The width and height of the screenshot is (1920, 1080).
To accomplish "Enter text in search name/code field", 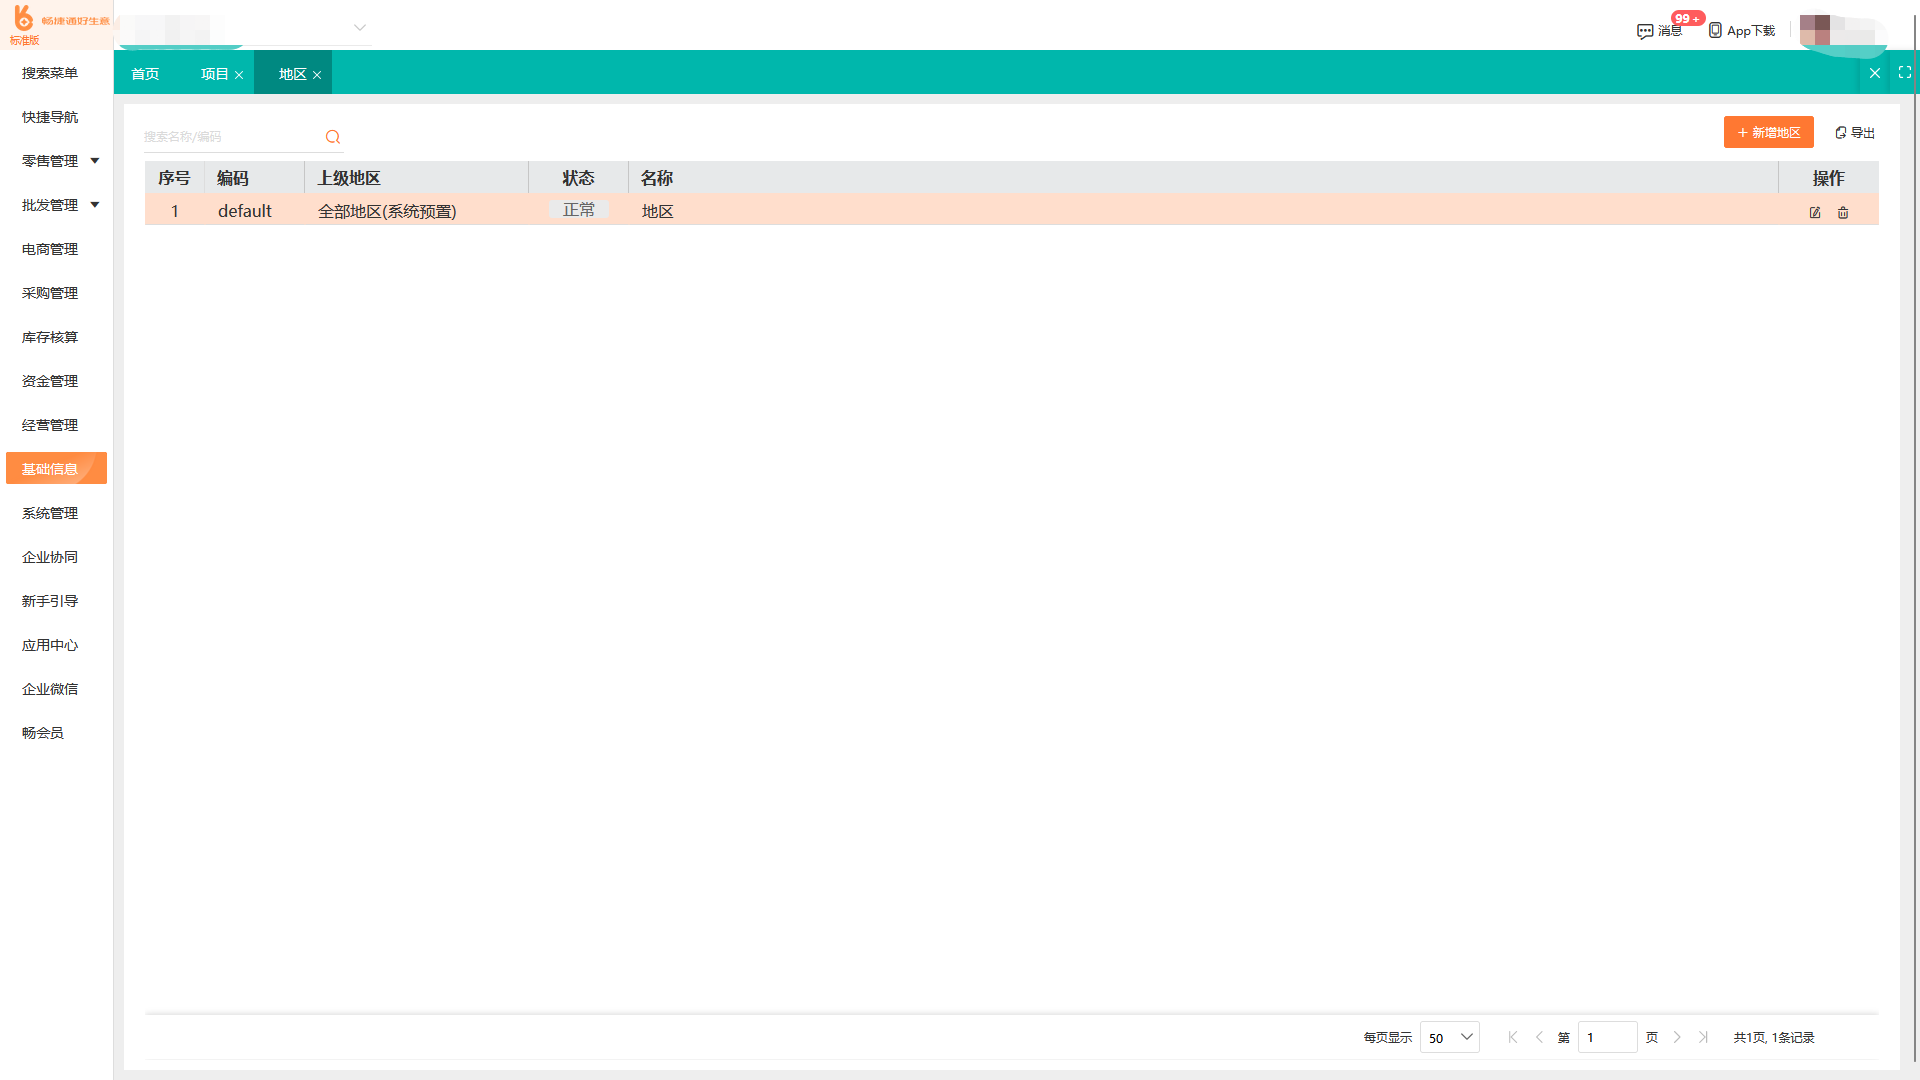I will click(231, 136).
